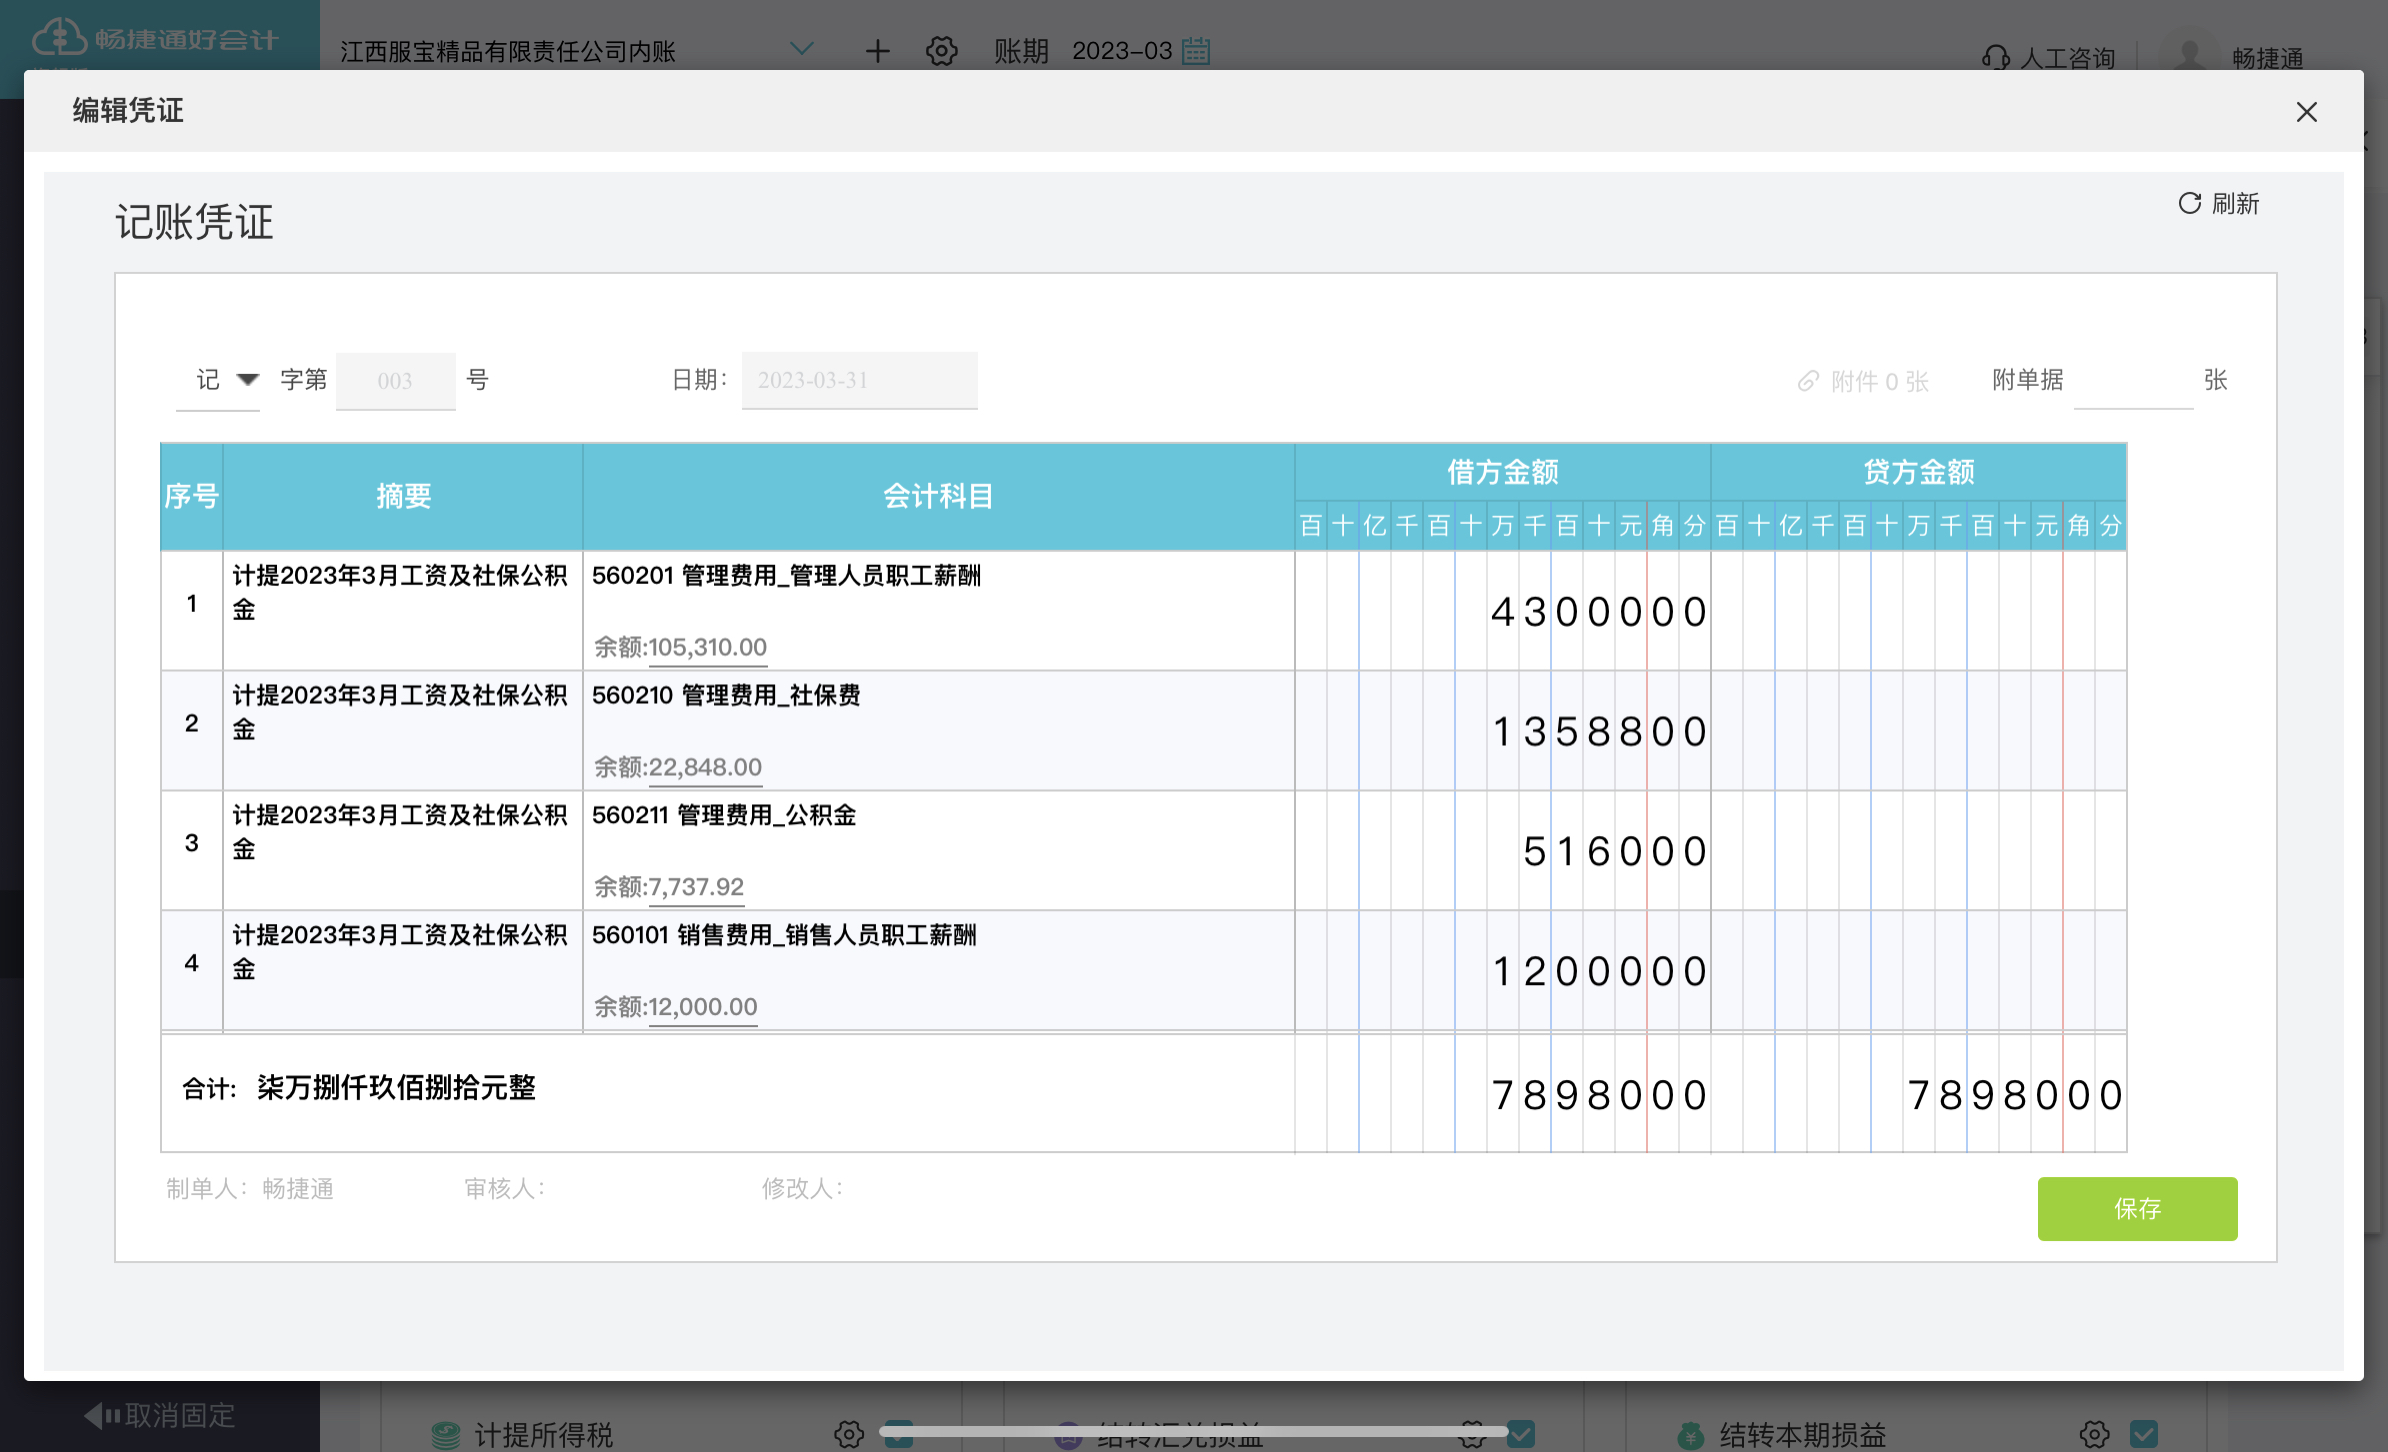
Task: Click the settings gear icon in toolbar
Action: click(940, 49)
